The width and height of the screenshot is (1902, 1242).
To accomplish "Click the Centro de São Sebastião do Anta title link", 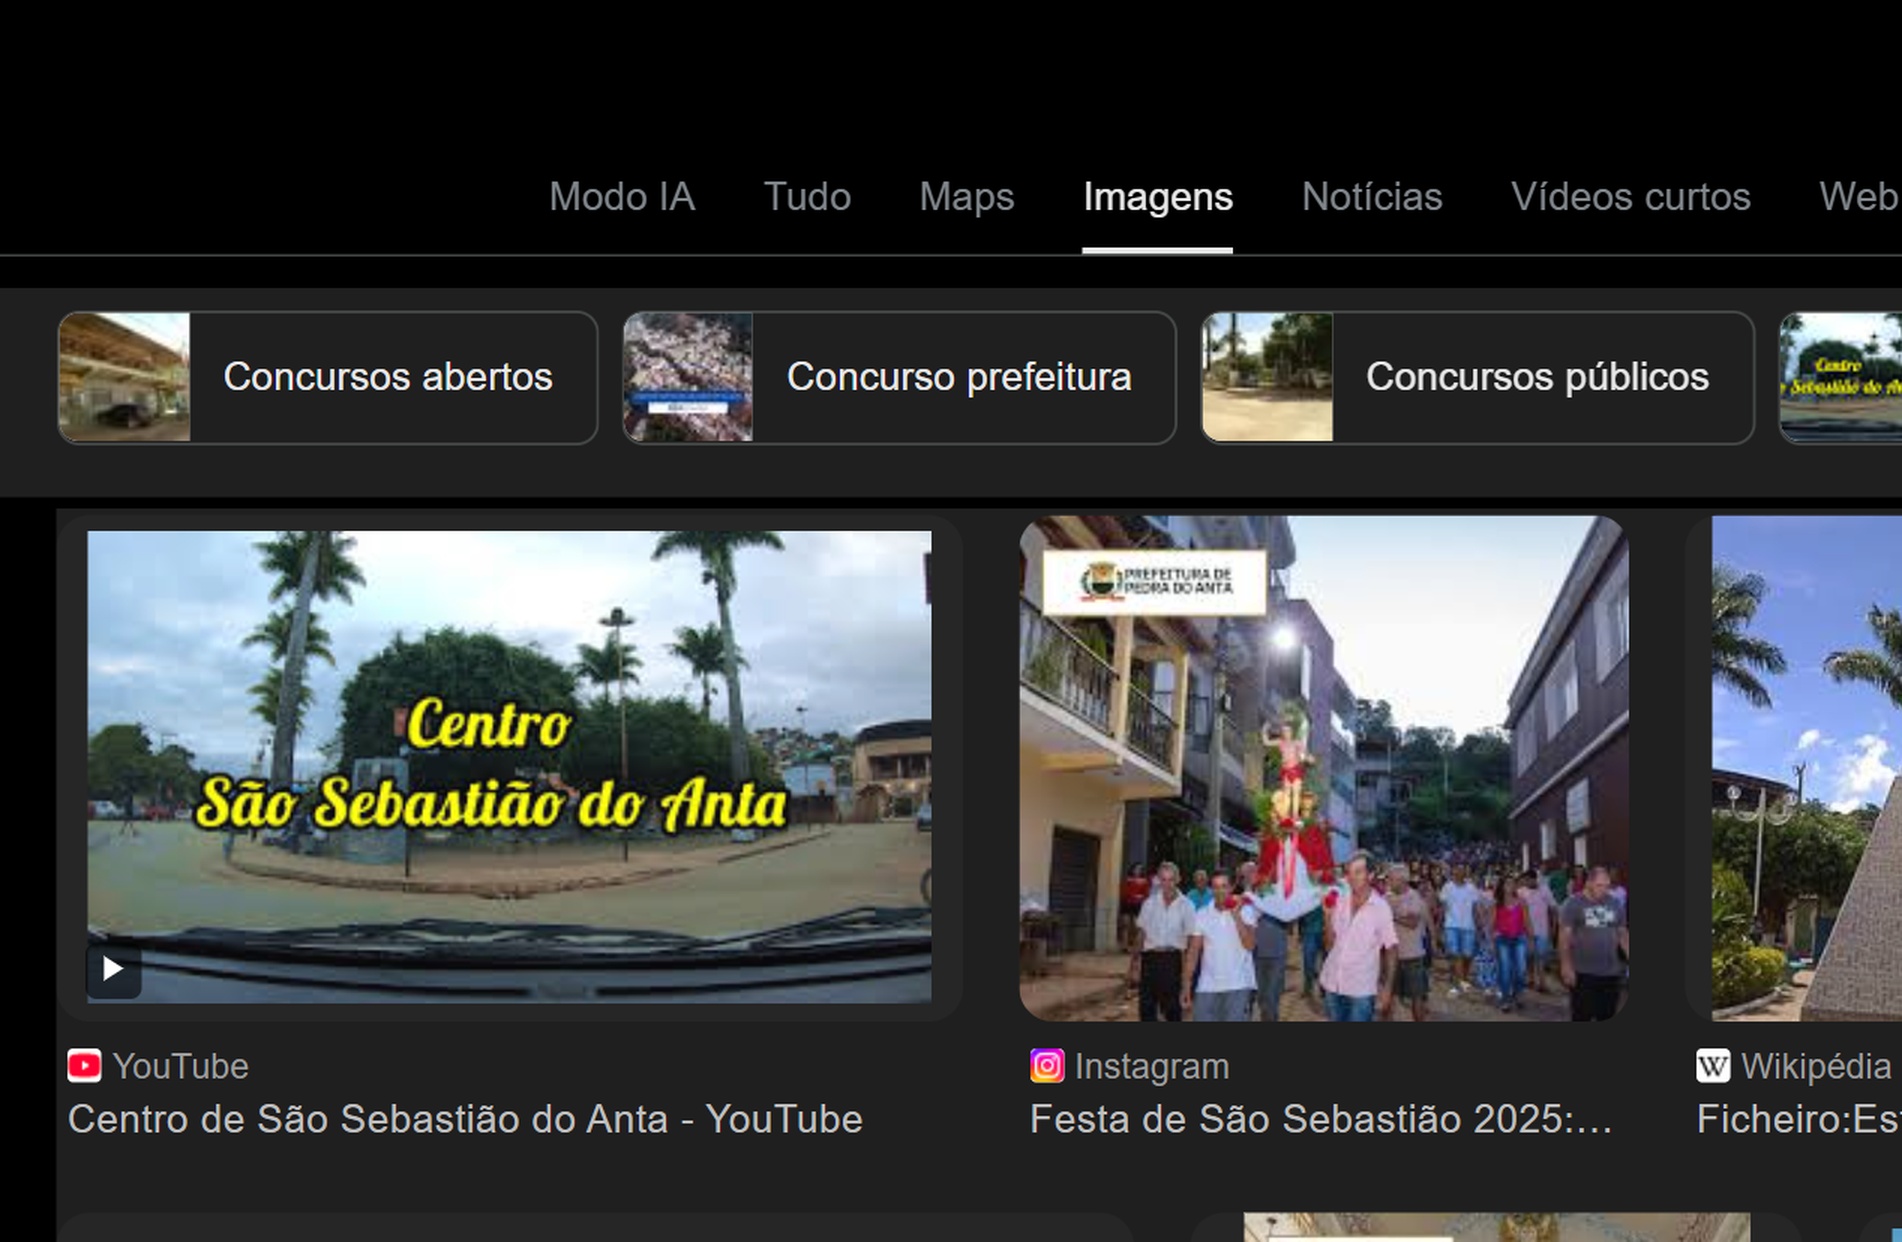I will tap(465, 1119).
